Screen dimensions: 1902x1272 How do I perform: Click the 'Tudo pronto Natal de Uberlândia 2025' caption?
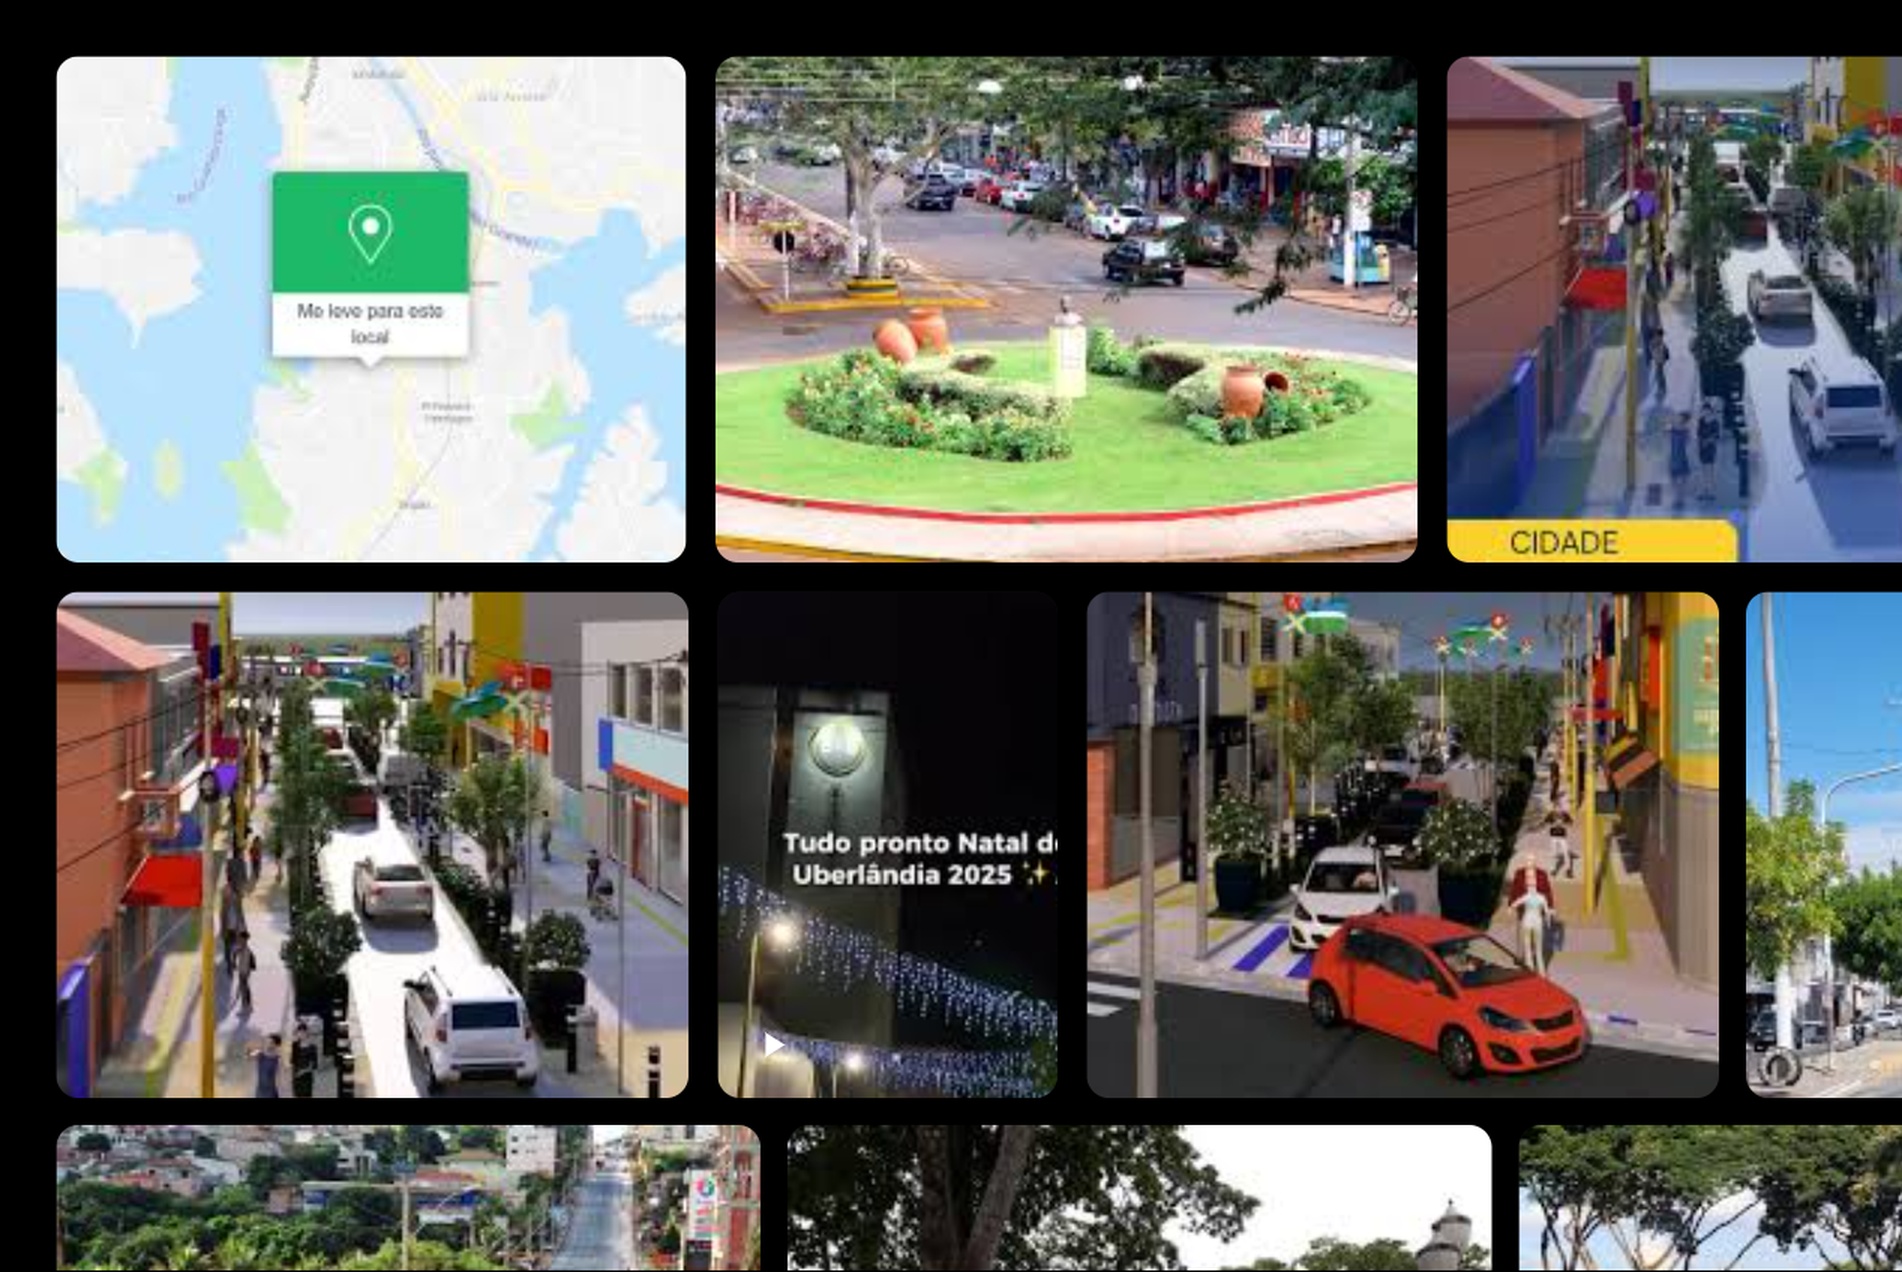pos(918,859)
